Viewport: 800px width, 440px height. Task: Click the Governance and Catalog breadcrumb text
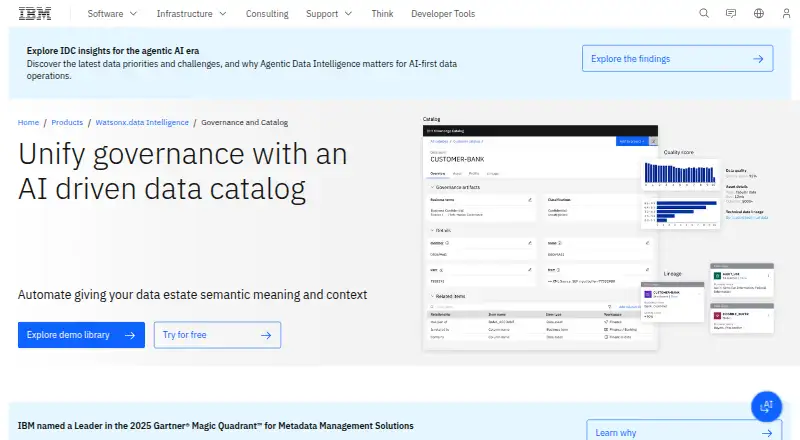[244, 123]
